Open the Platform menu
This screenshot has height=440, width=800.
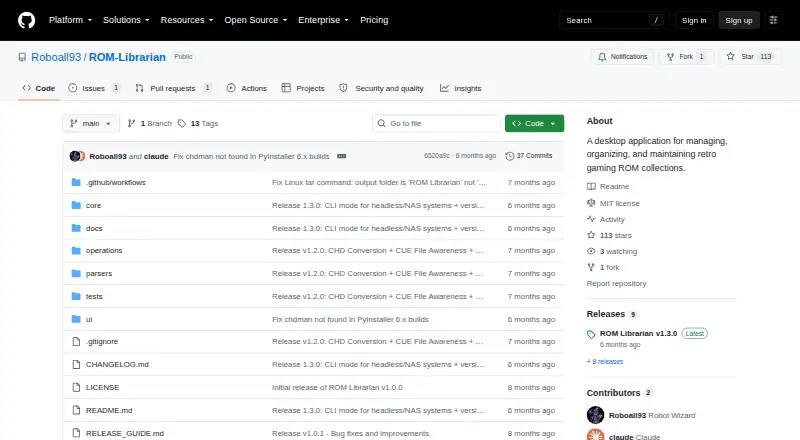click(x=70, y=20)
